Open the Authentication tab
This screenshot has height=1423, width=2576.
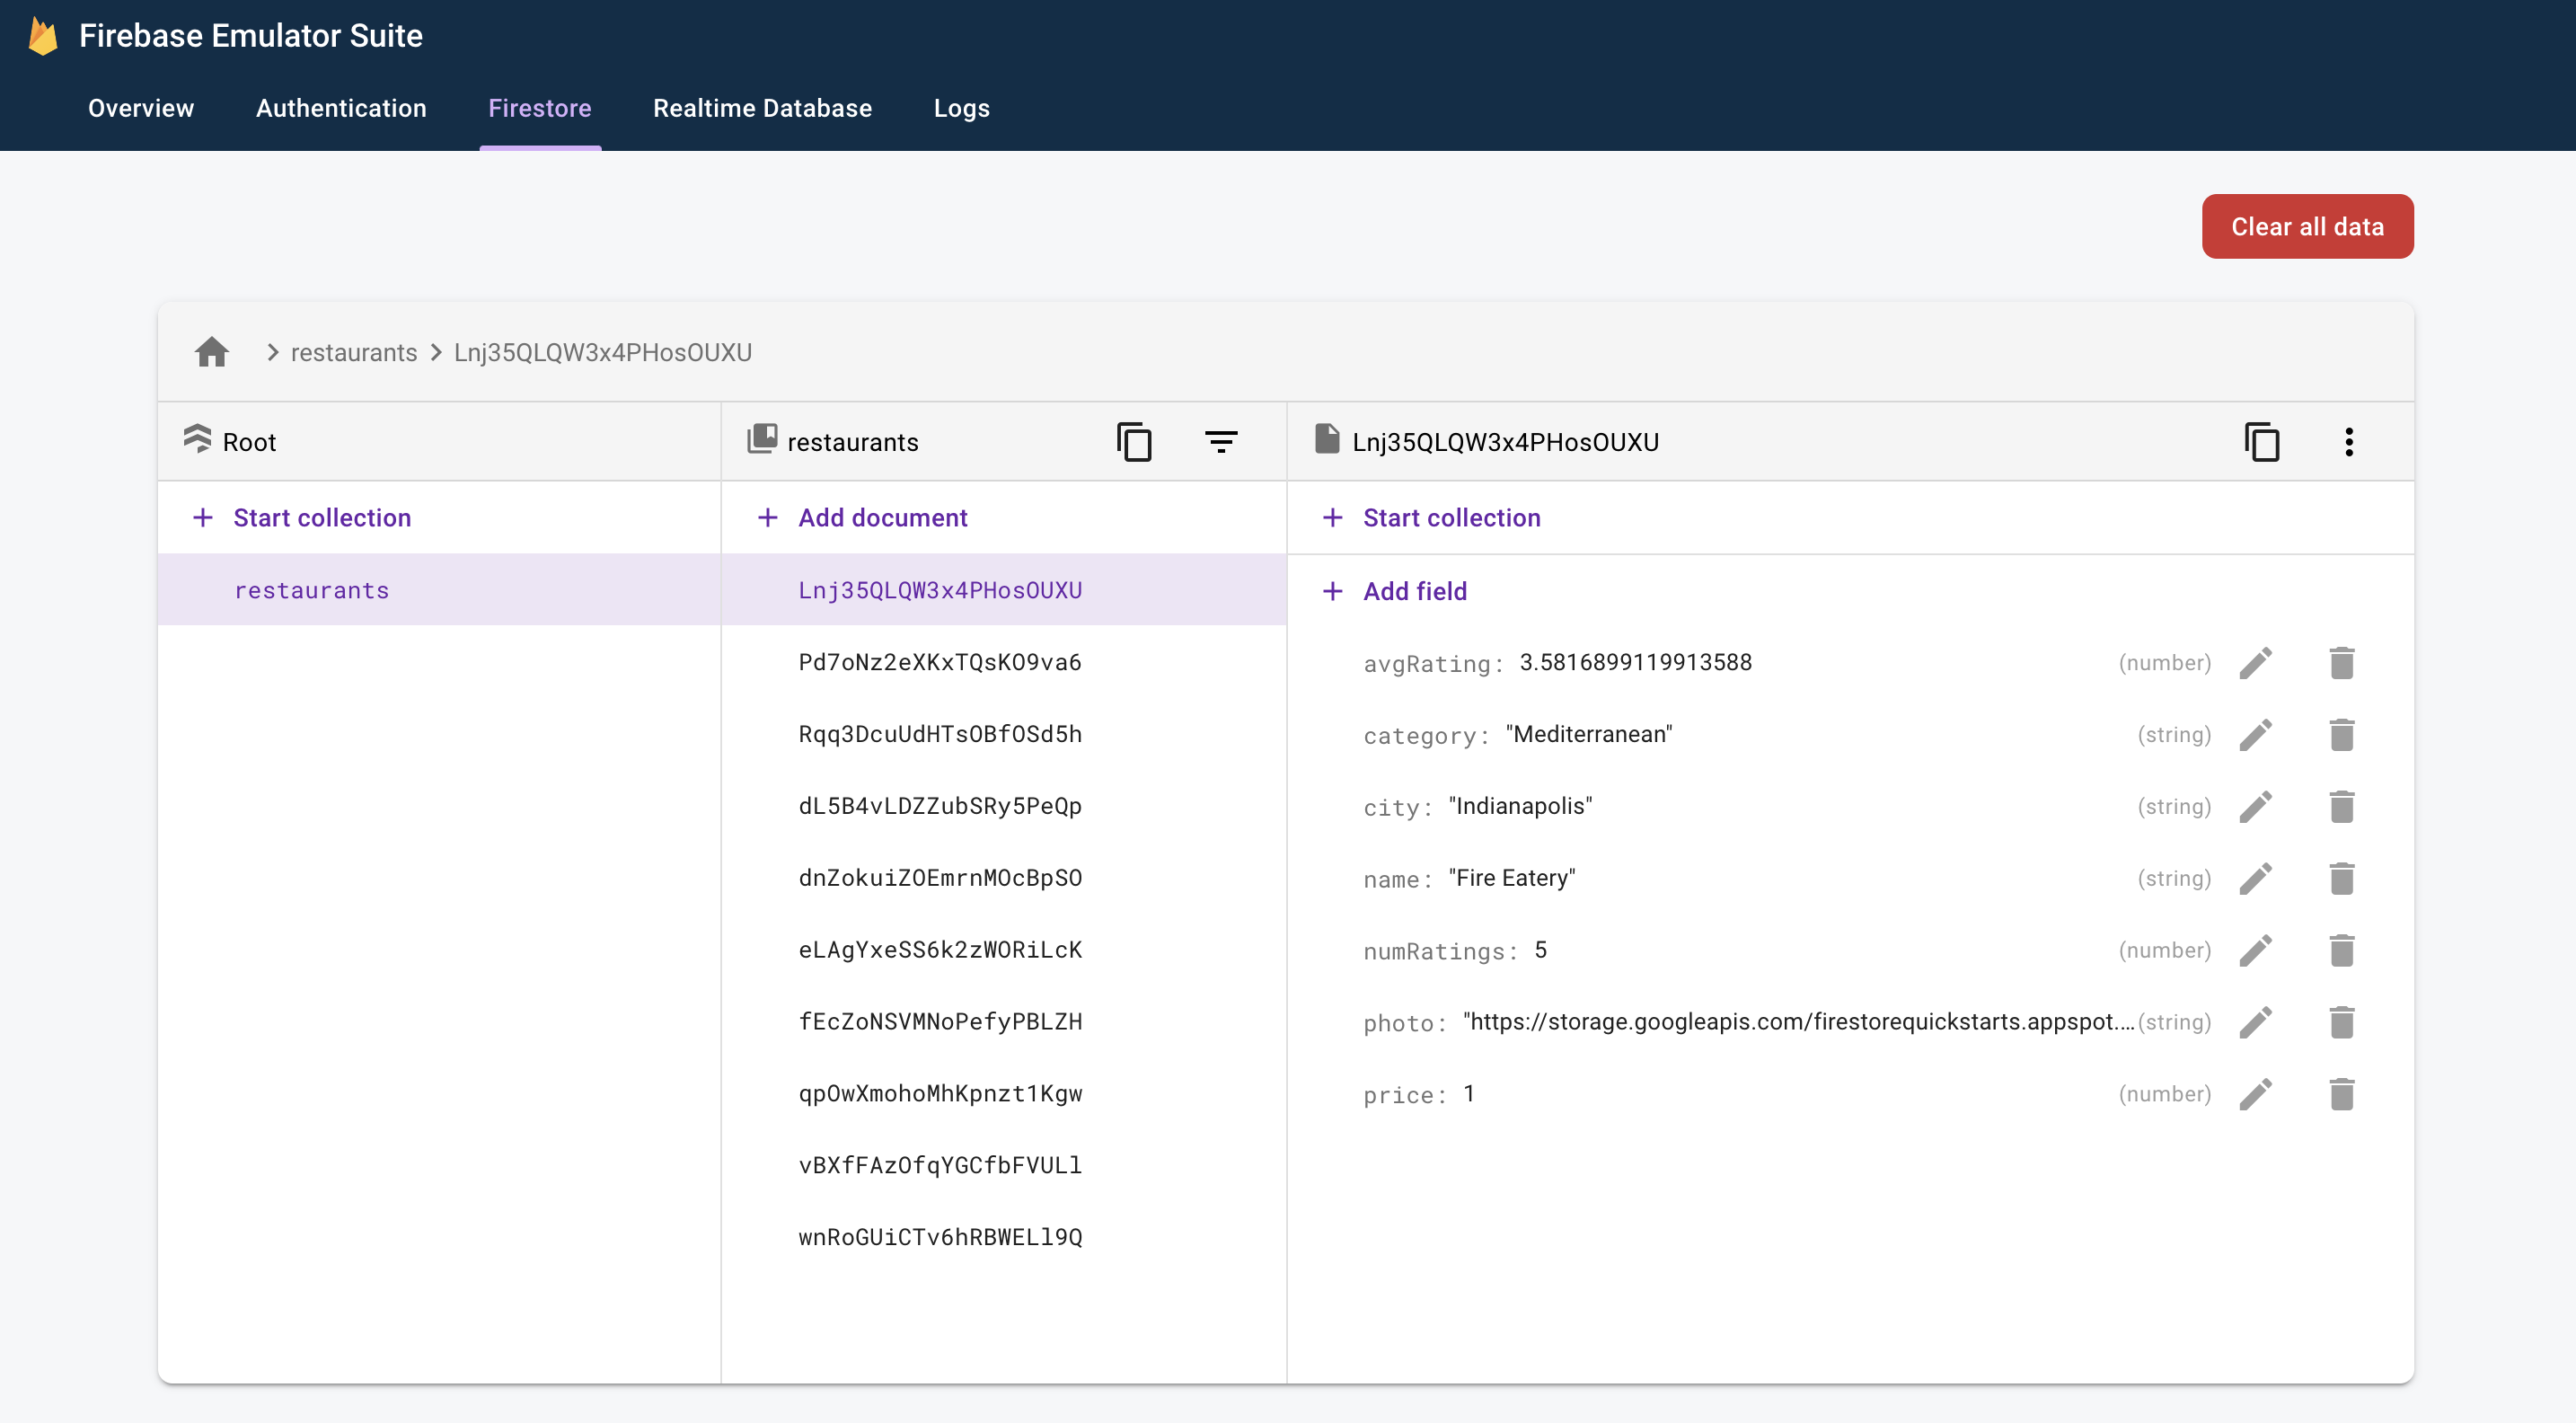click(341, 107)
